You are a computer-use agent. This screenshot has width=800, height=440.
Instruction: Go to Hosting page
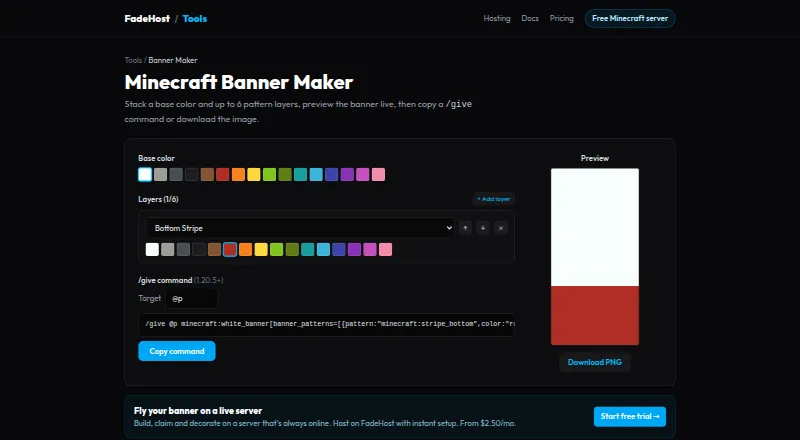(497, 18)
